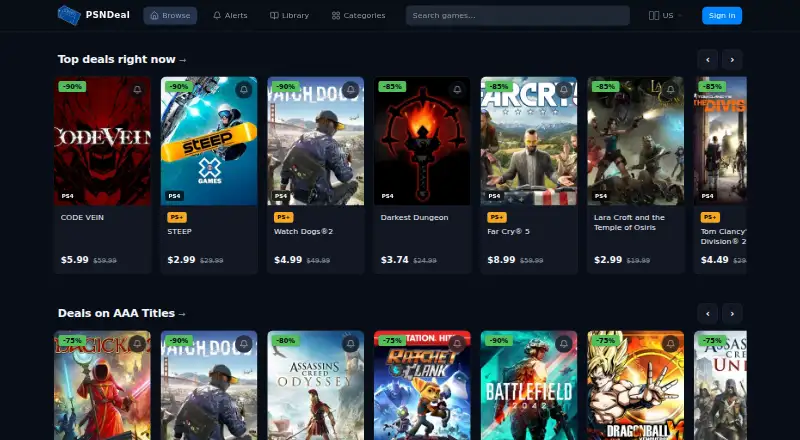Open the Assassin's Creed Odyssey cover
The image size is (800, 440).
(316, 385)
